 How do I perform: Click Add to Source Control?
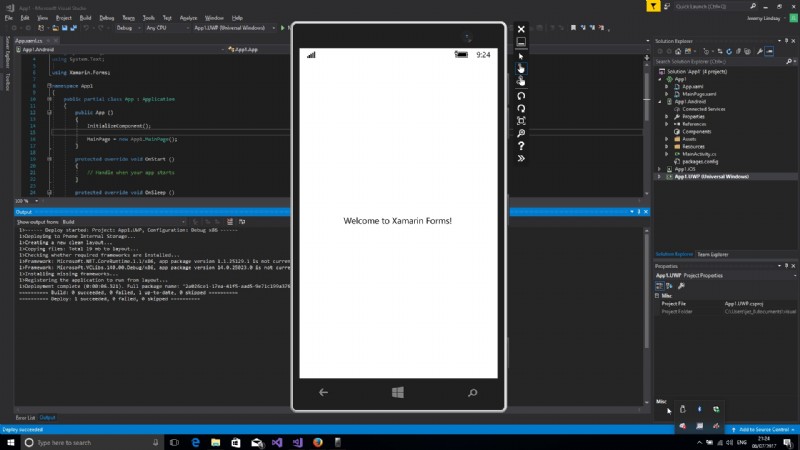(x=763, y=429)
